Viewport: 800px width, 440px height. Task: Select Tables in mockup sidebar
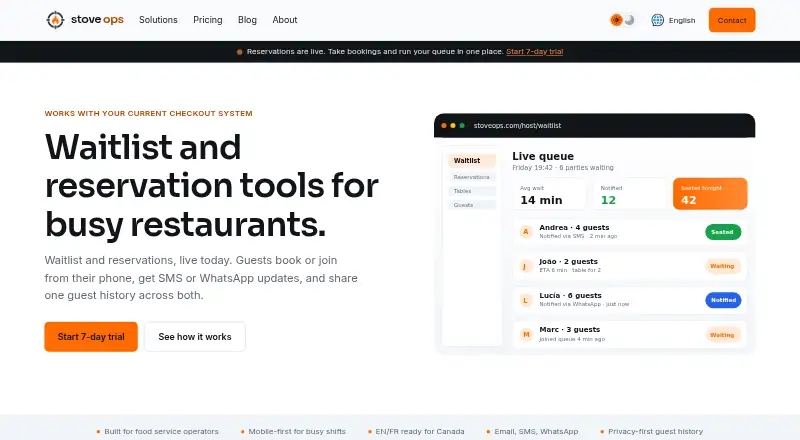pos(471,191)
